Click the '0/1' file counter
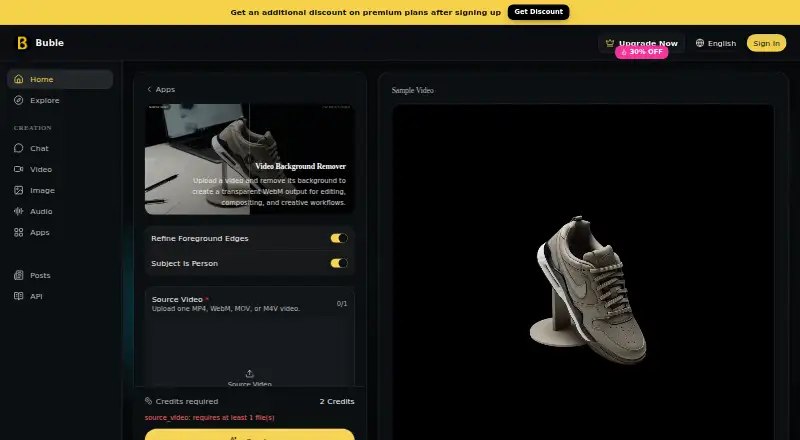This screenshot has width=800, height=440. (x=342, y=304)
